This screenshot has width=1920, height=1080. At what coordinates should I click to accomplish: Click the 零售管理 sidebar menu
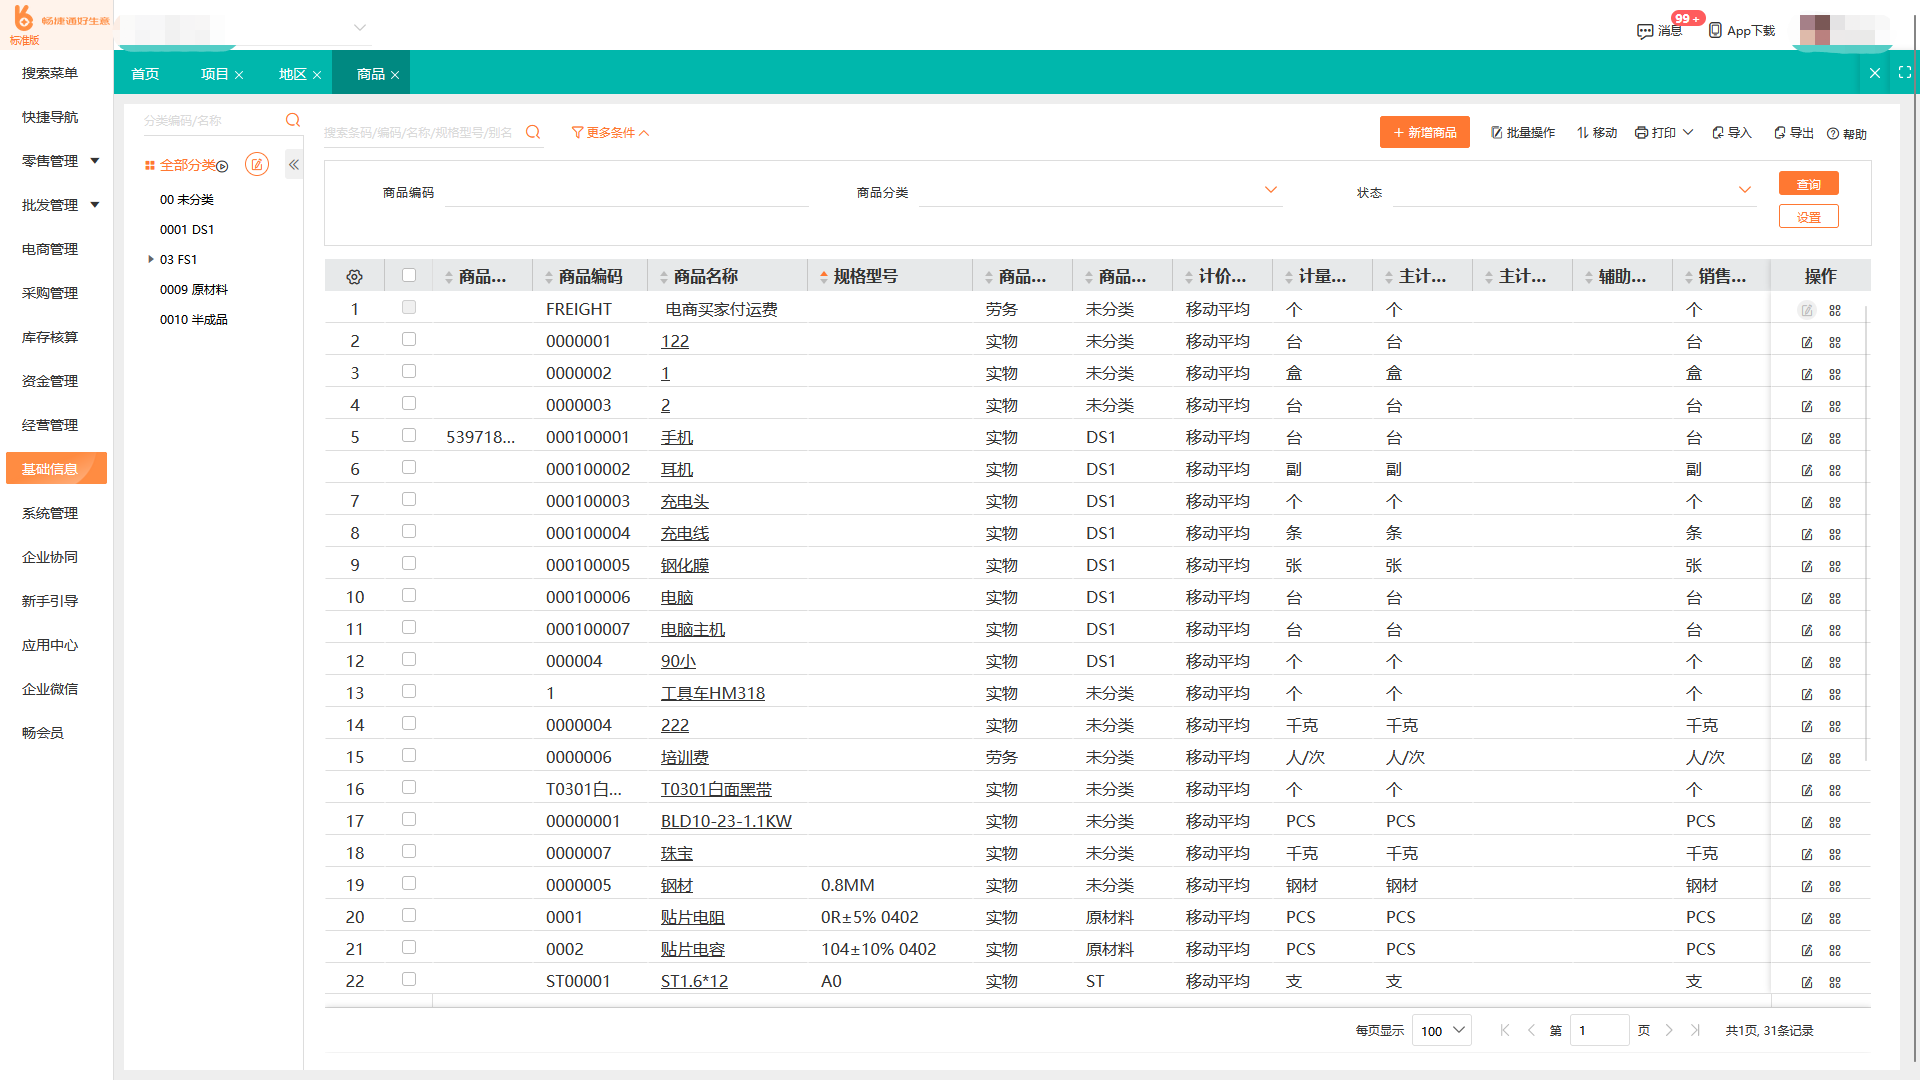click(53, 160)
